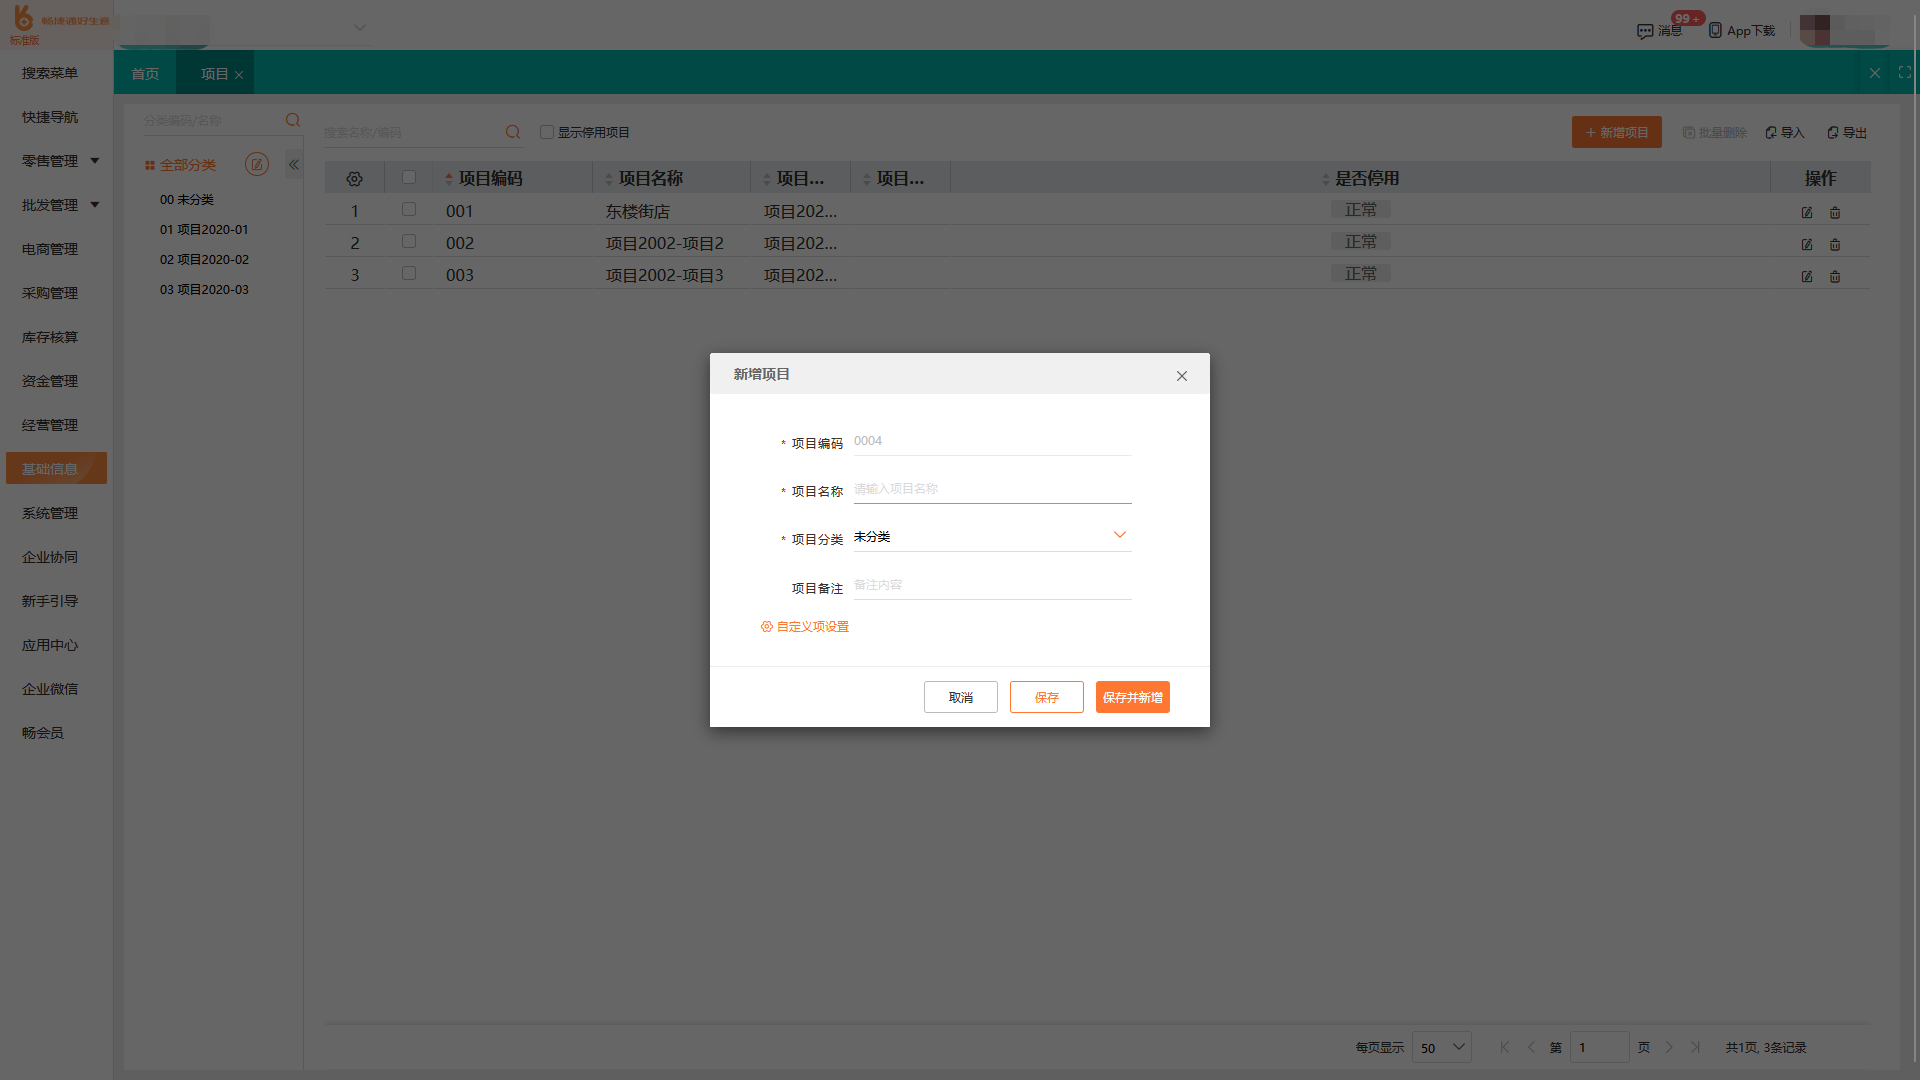Click 保存并新增 button
The width and height of the screenshot is (1920, 1080).
pyautogui.click(x=1133, y=696)
